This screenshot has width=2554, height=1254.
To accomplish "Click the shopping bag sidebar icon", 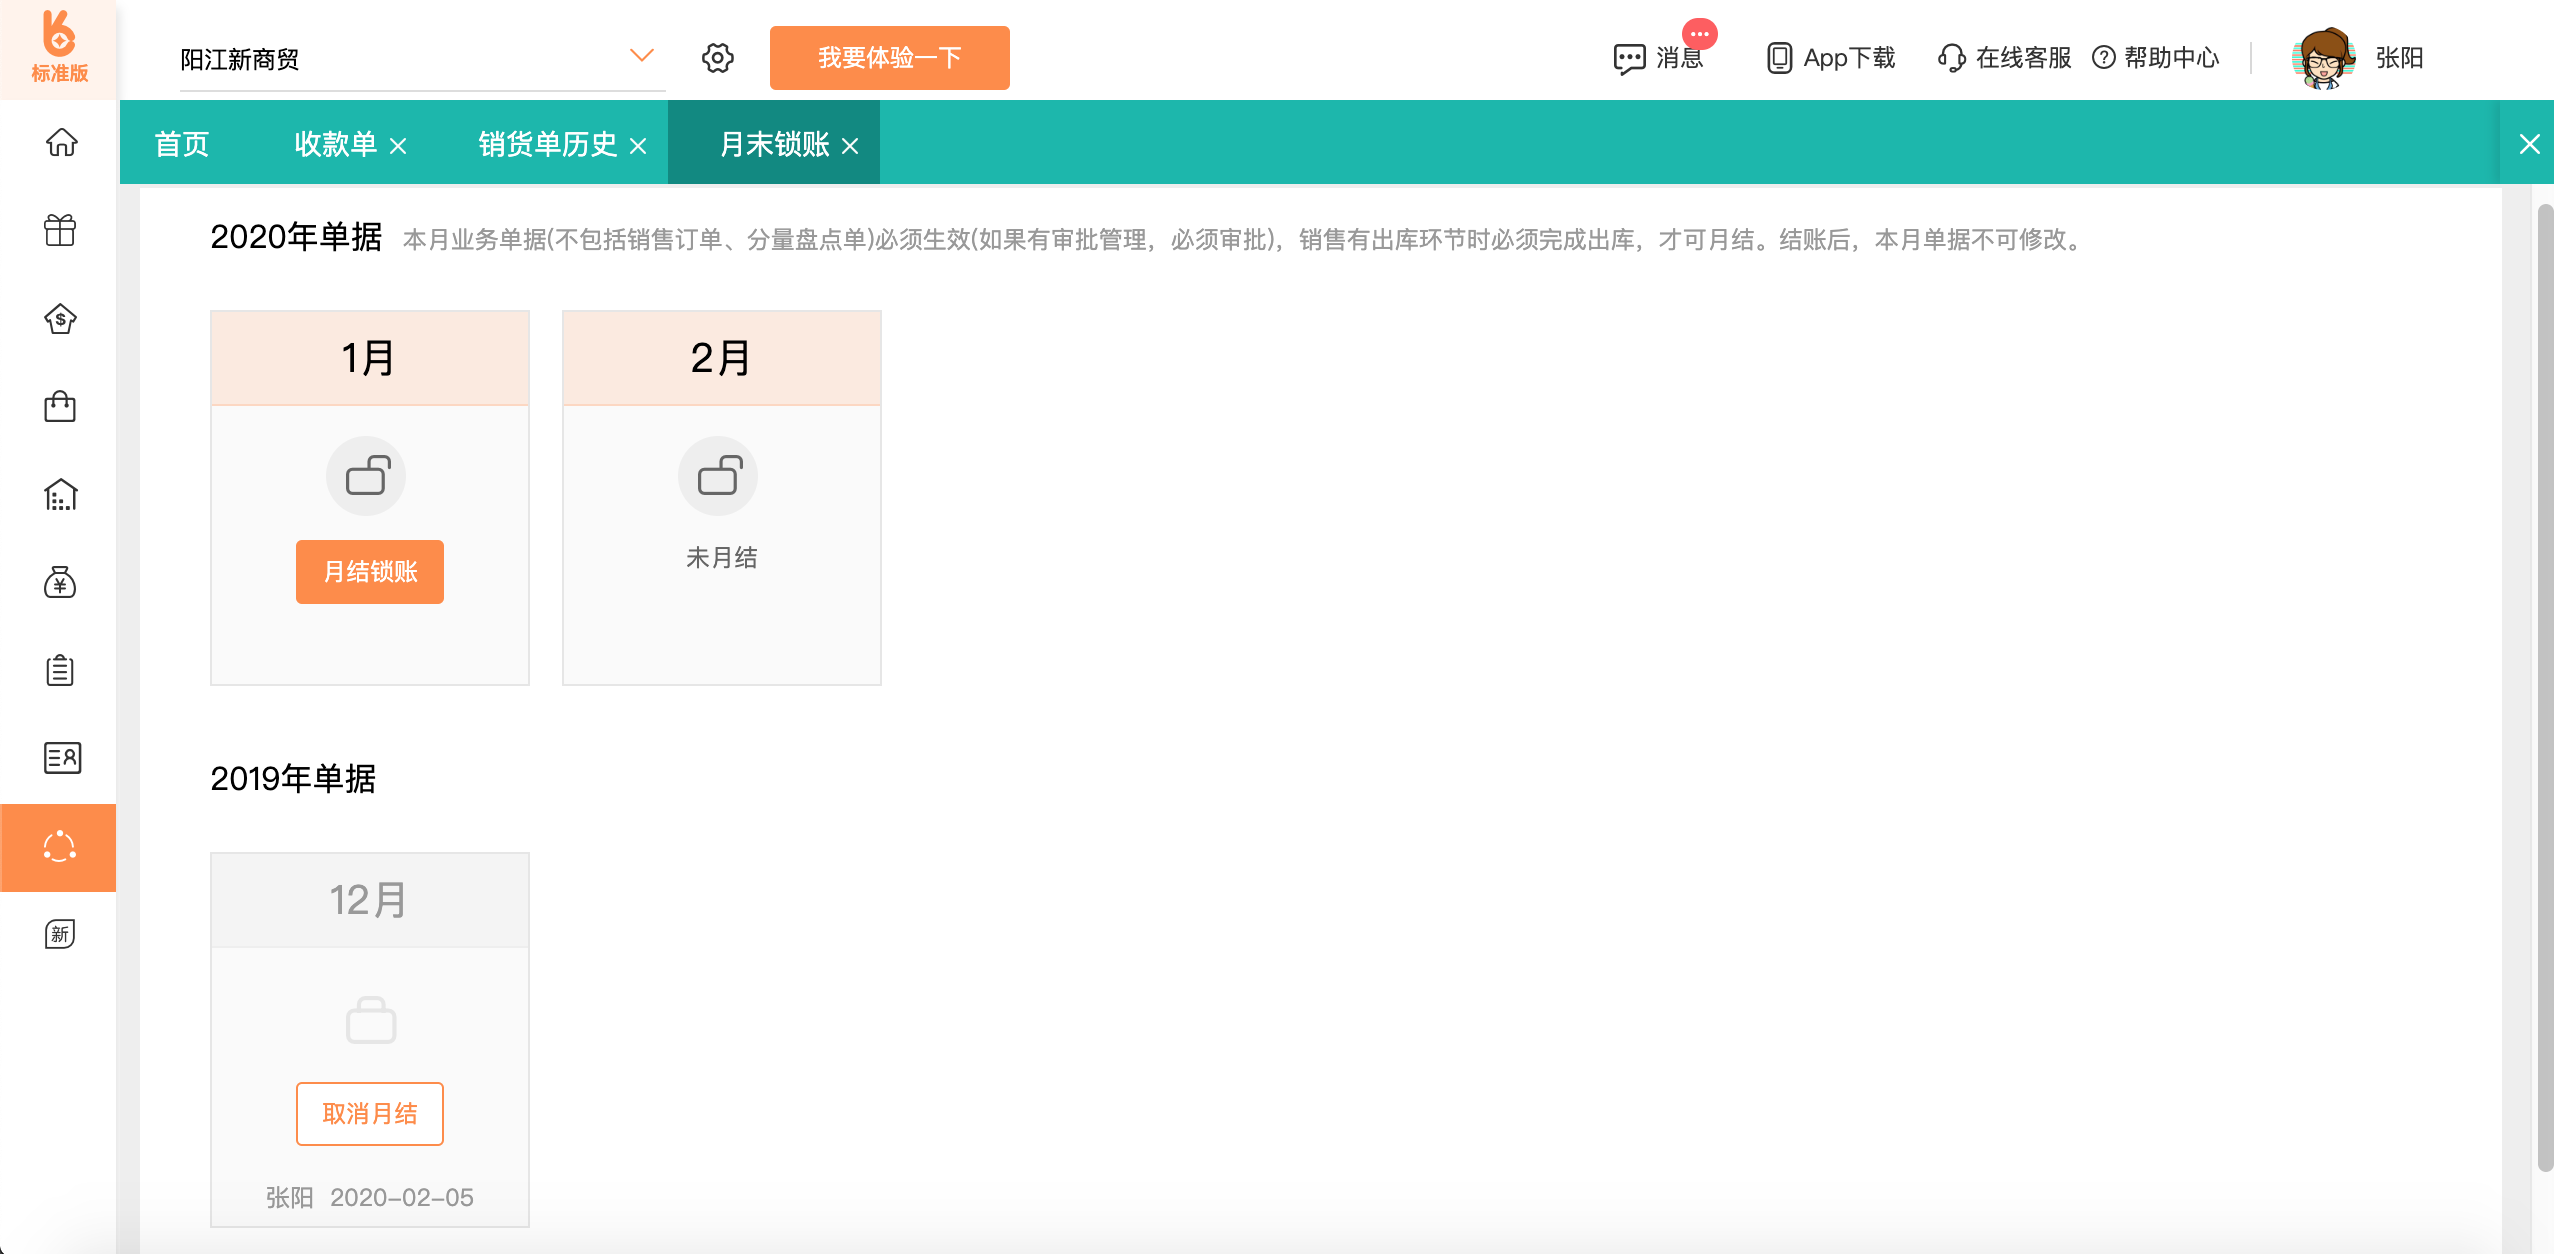I will tap(60, 406).
